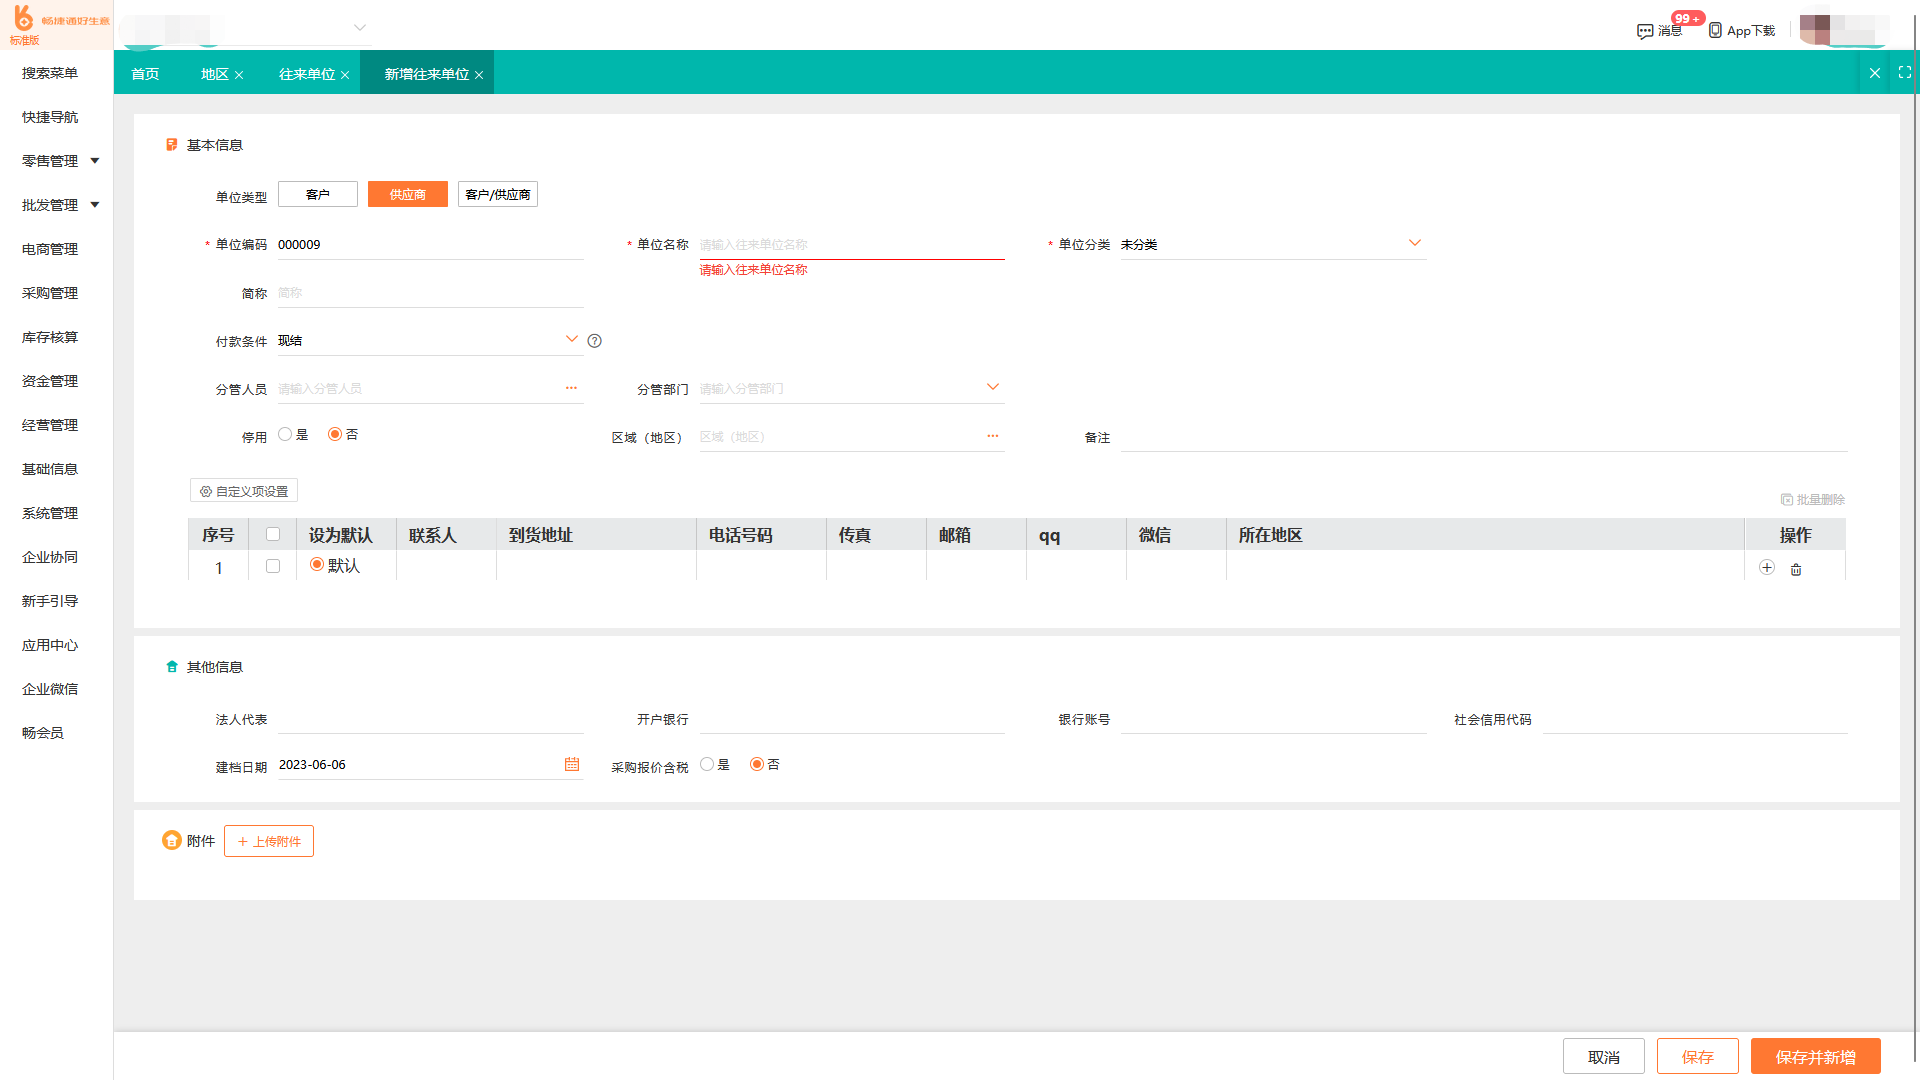The width and height of the screenshot is (1920, 1080).
Task: Select the 默认 radio button in table
Action: [315, 566]
